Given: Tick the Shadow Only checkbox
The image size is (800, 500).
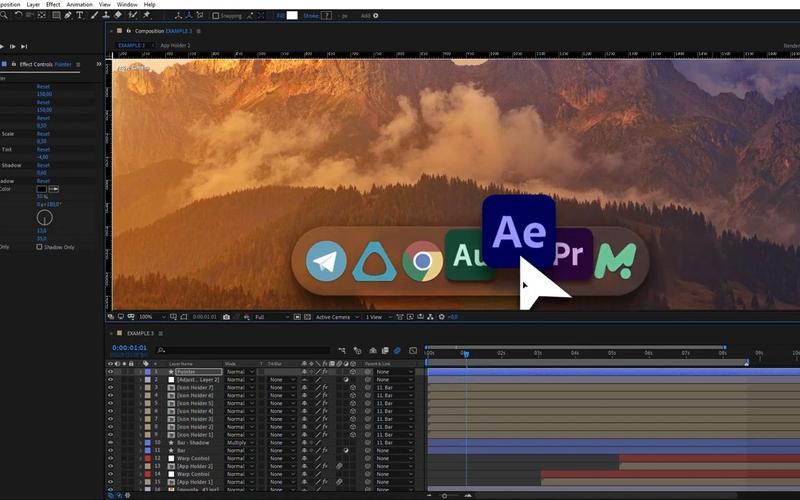Looking at the screenshot, I should click(x=39, y=246).
